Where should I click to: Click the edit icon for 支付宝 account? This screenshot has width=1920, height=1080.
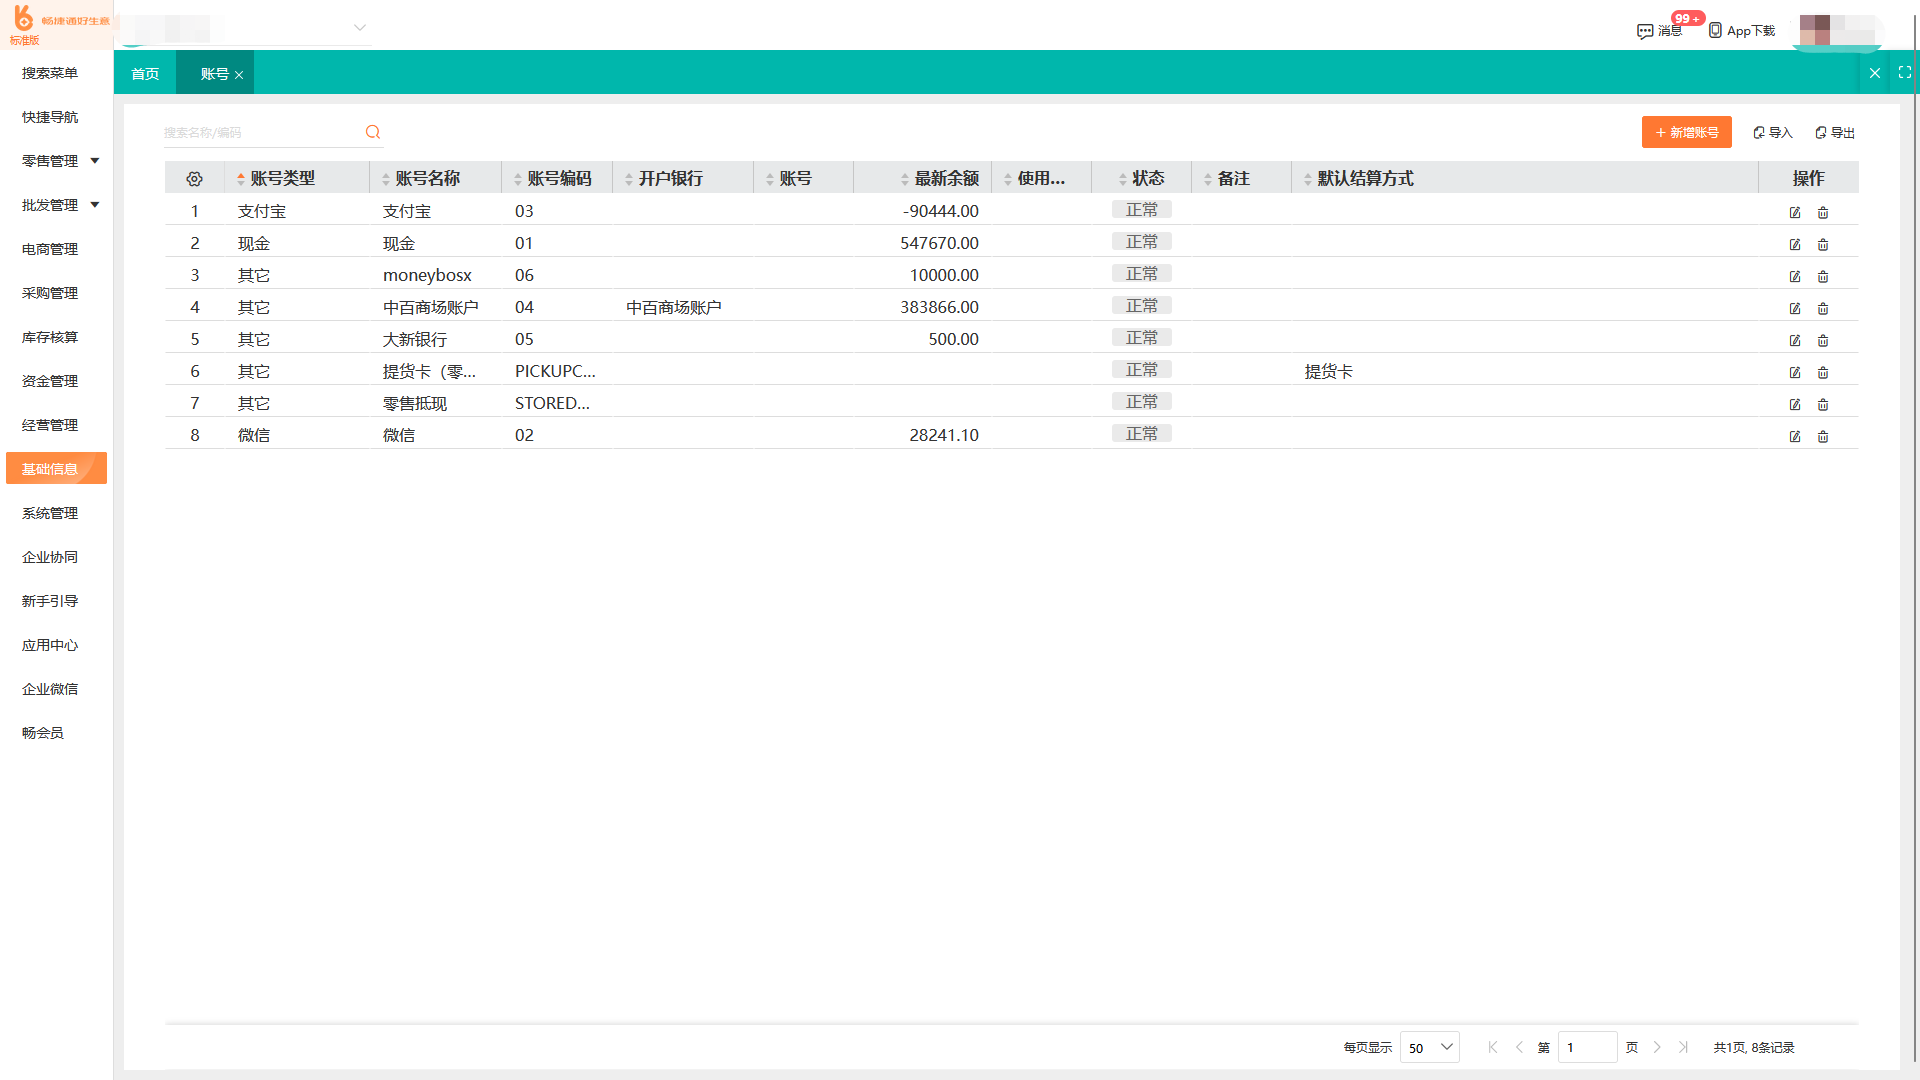pos(1795,211)
